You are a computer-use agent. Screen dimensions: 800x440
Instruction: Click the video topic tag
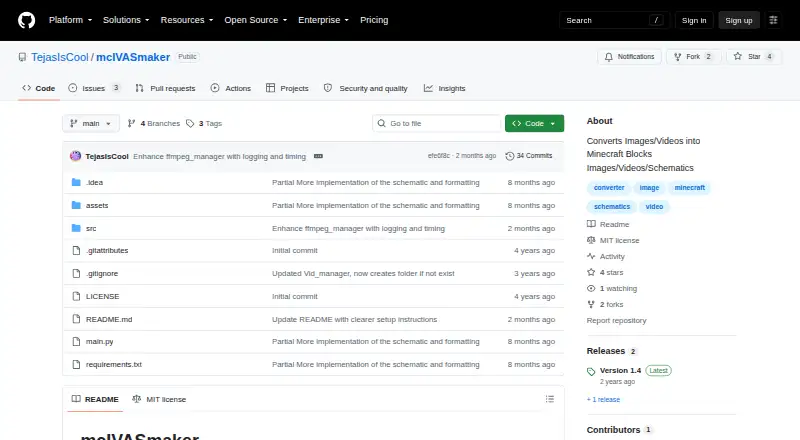654,207
